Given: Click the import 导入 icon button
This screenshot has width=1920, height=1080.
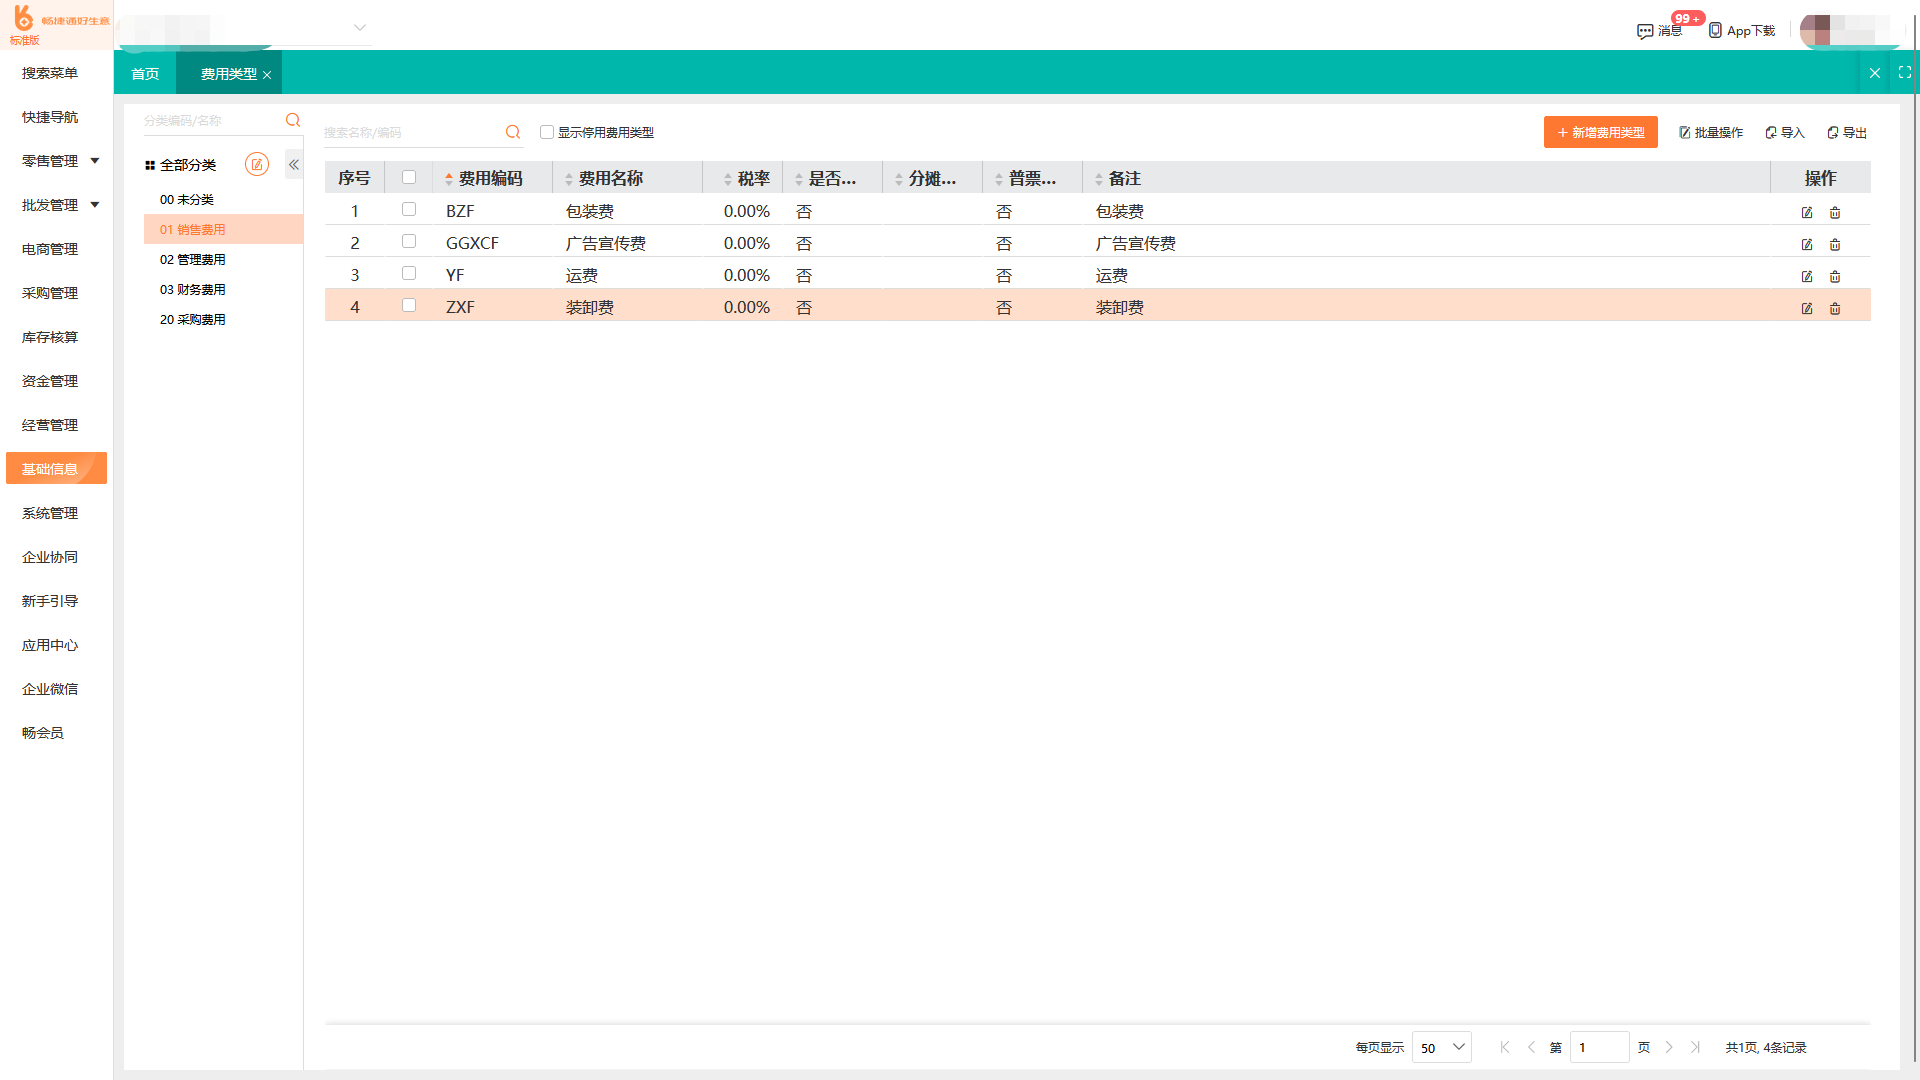Looking at the screenshot, I should (1787, 131).
